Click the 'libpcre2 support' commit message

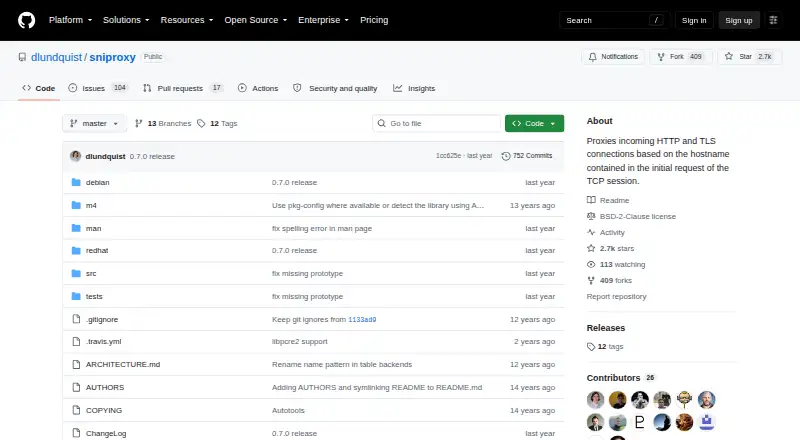299,341
